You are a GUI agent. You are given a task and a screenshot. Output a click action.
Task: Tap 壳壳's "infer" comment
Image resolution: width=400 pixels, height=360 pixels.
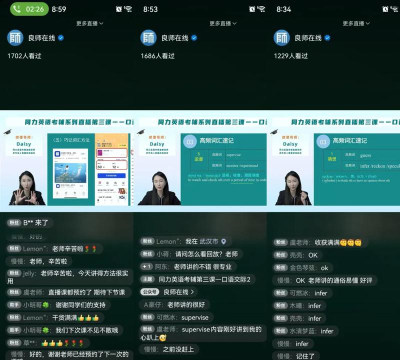coord(299,318)
